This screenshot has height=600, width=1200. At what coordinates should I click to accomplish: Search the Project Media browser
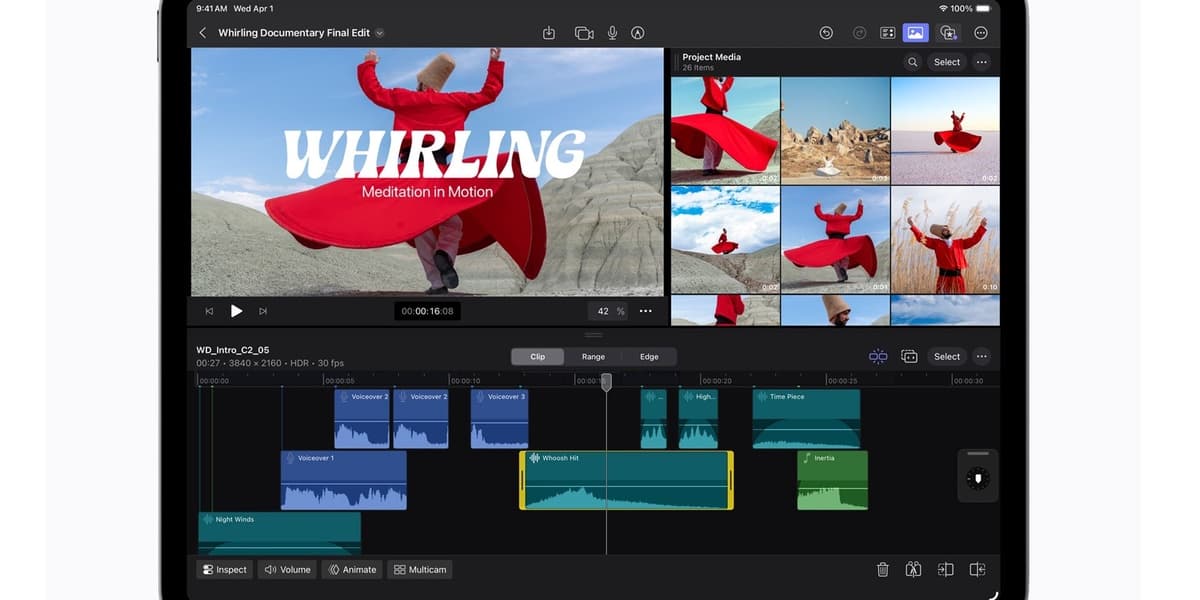[912, 62]
